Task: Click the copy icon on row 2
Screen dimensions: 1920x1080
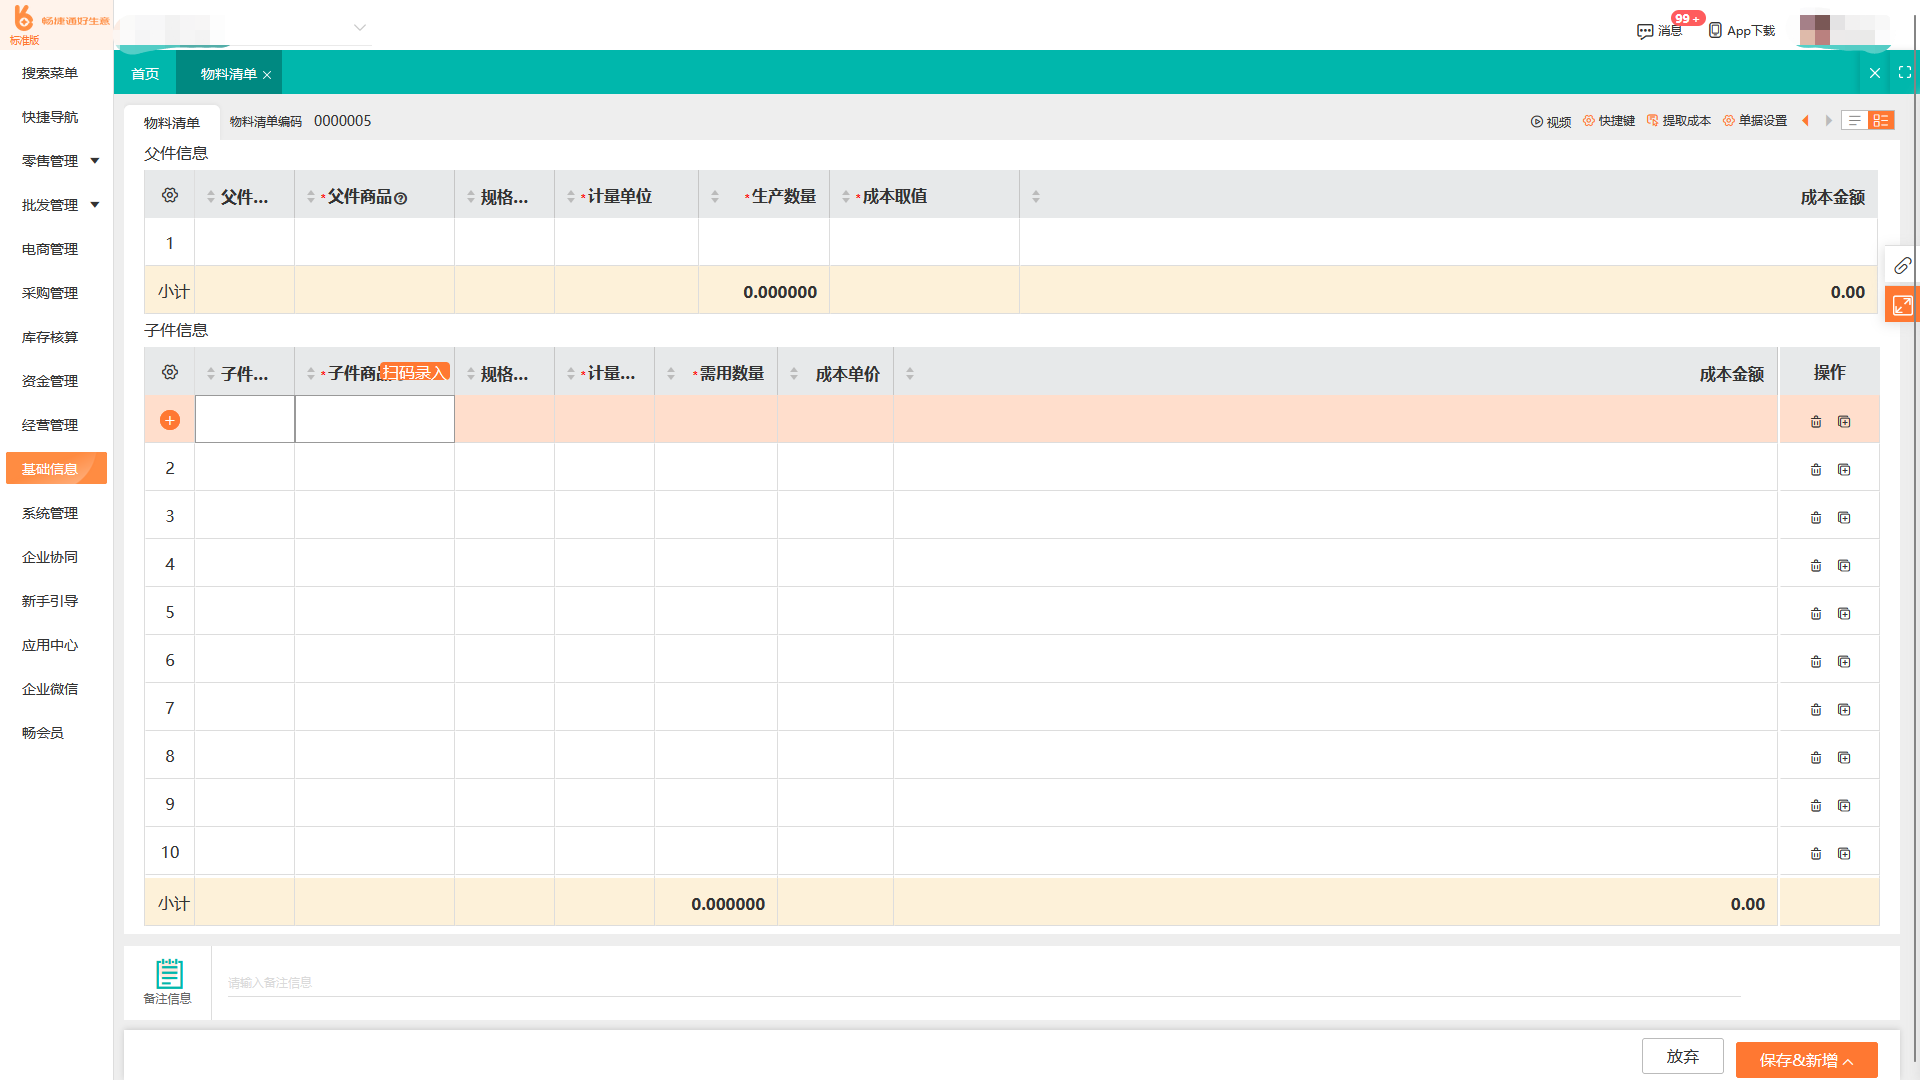Action: tap(1844, 469)
